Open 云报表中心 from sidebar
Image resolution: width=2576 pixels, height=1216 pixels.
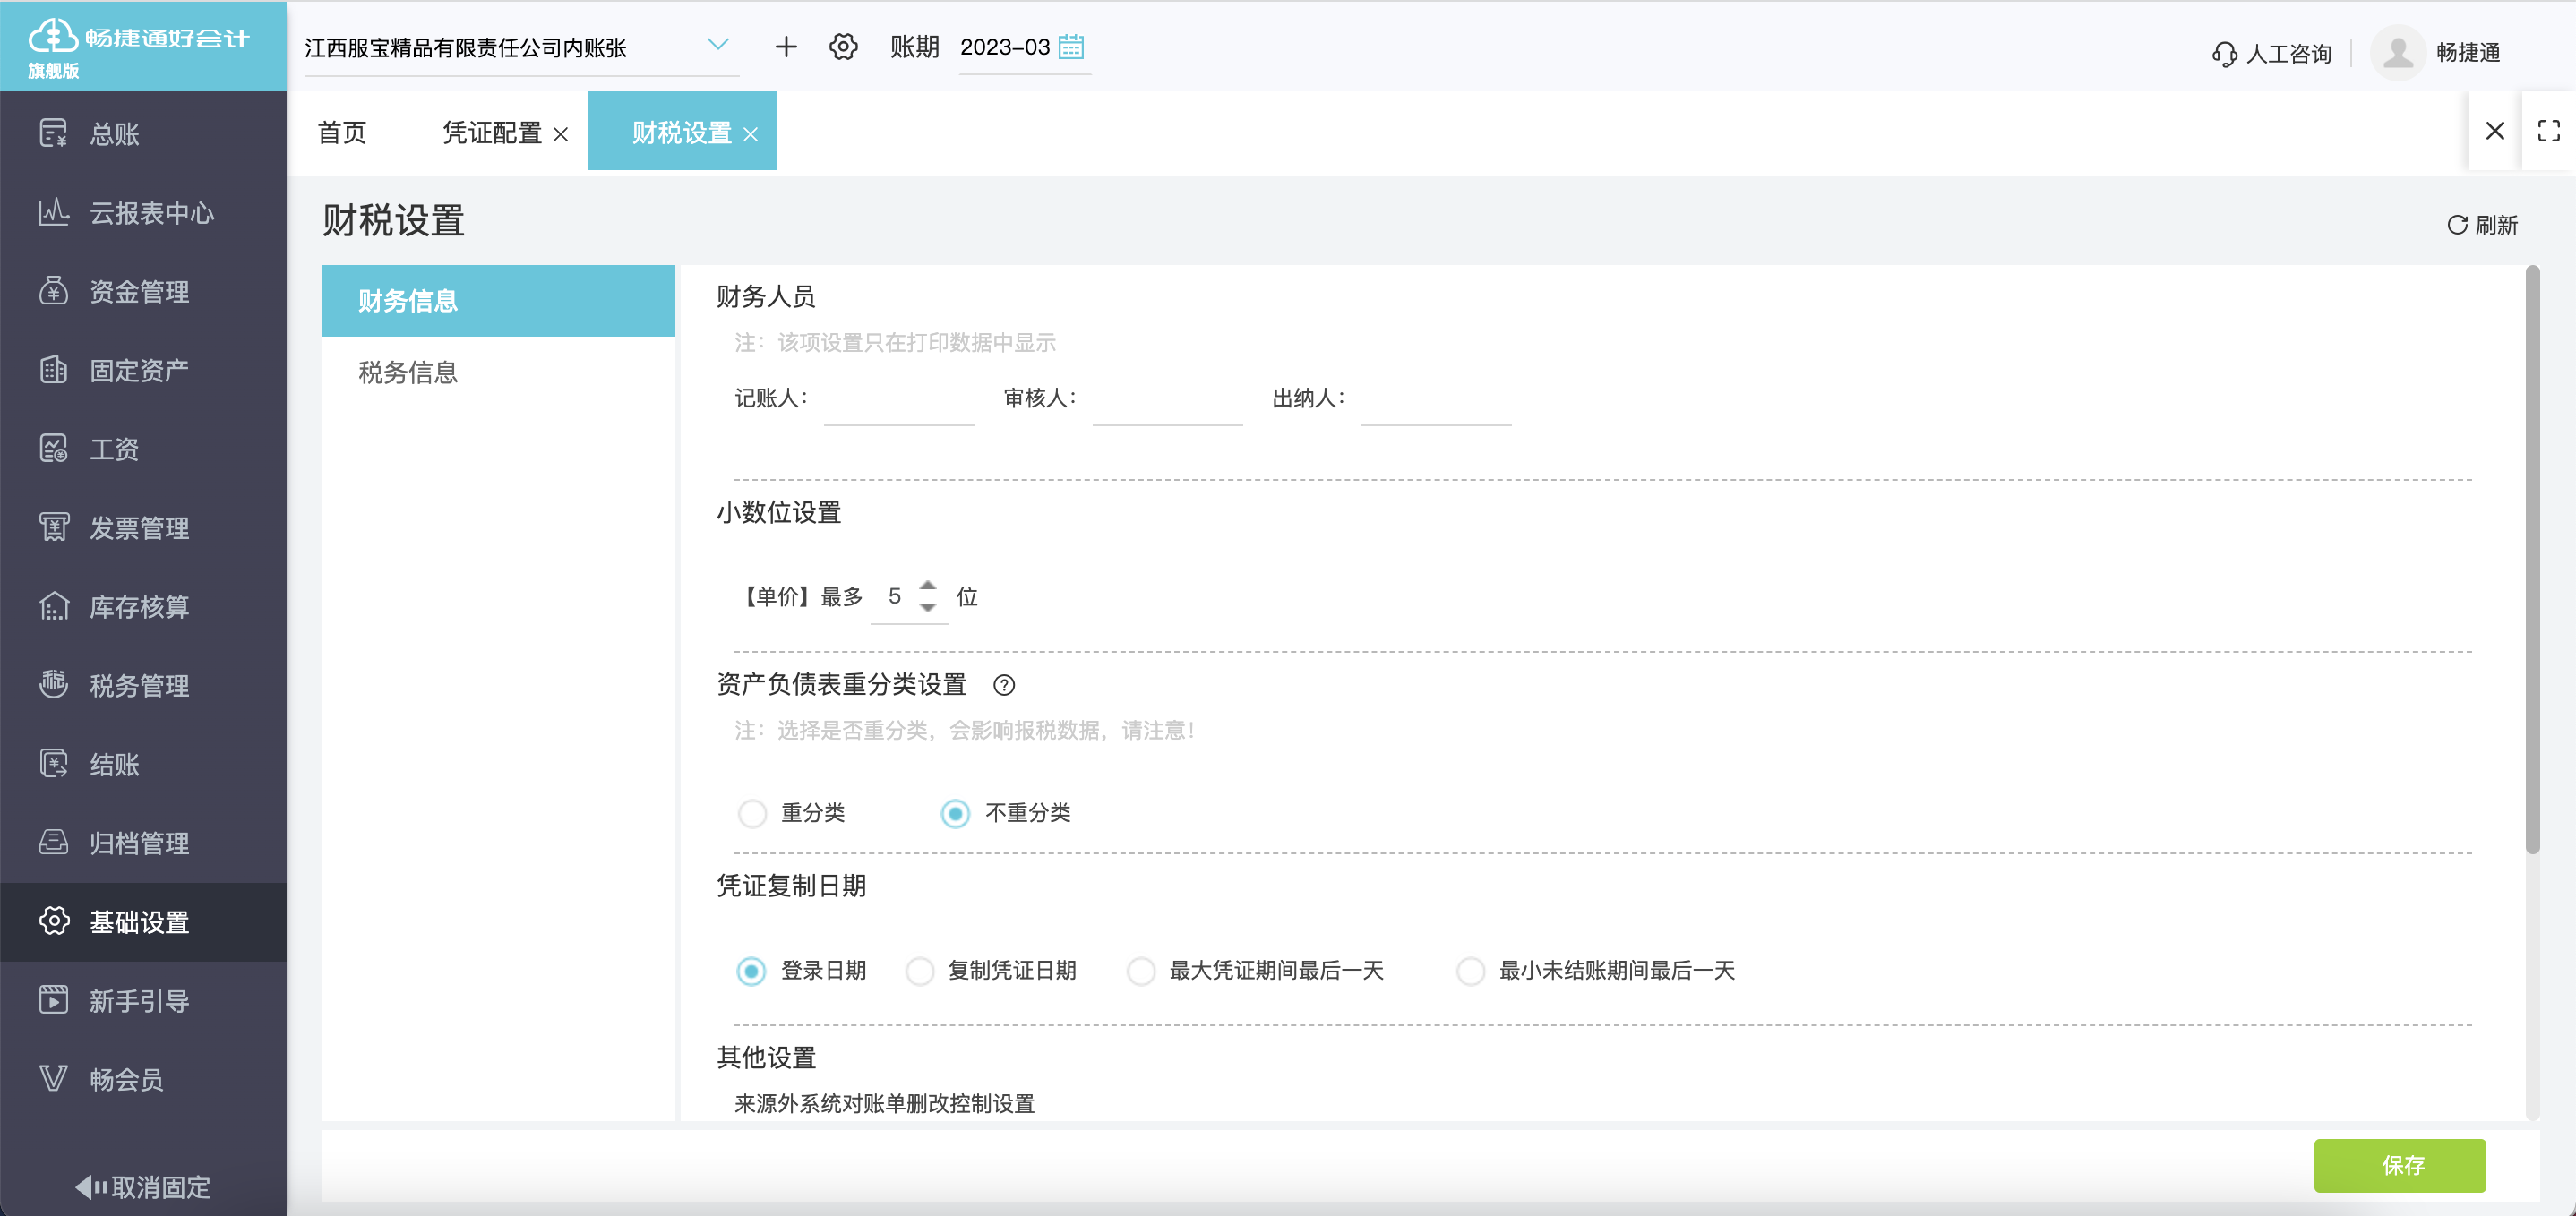(x=143, y=212)
